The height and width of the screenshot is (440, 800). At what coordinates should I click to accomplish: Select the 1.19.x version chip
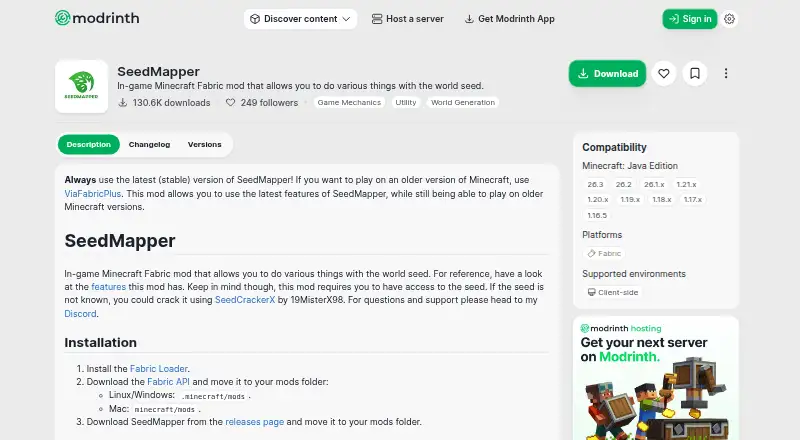pyautogui.click(x=630, y=200)
